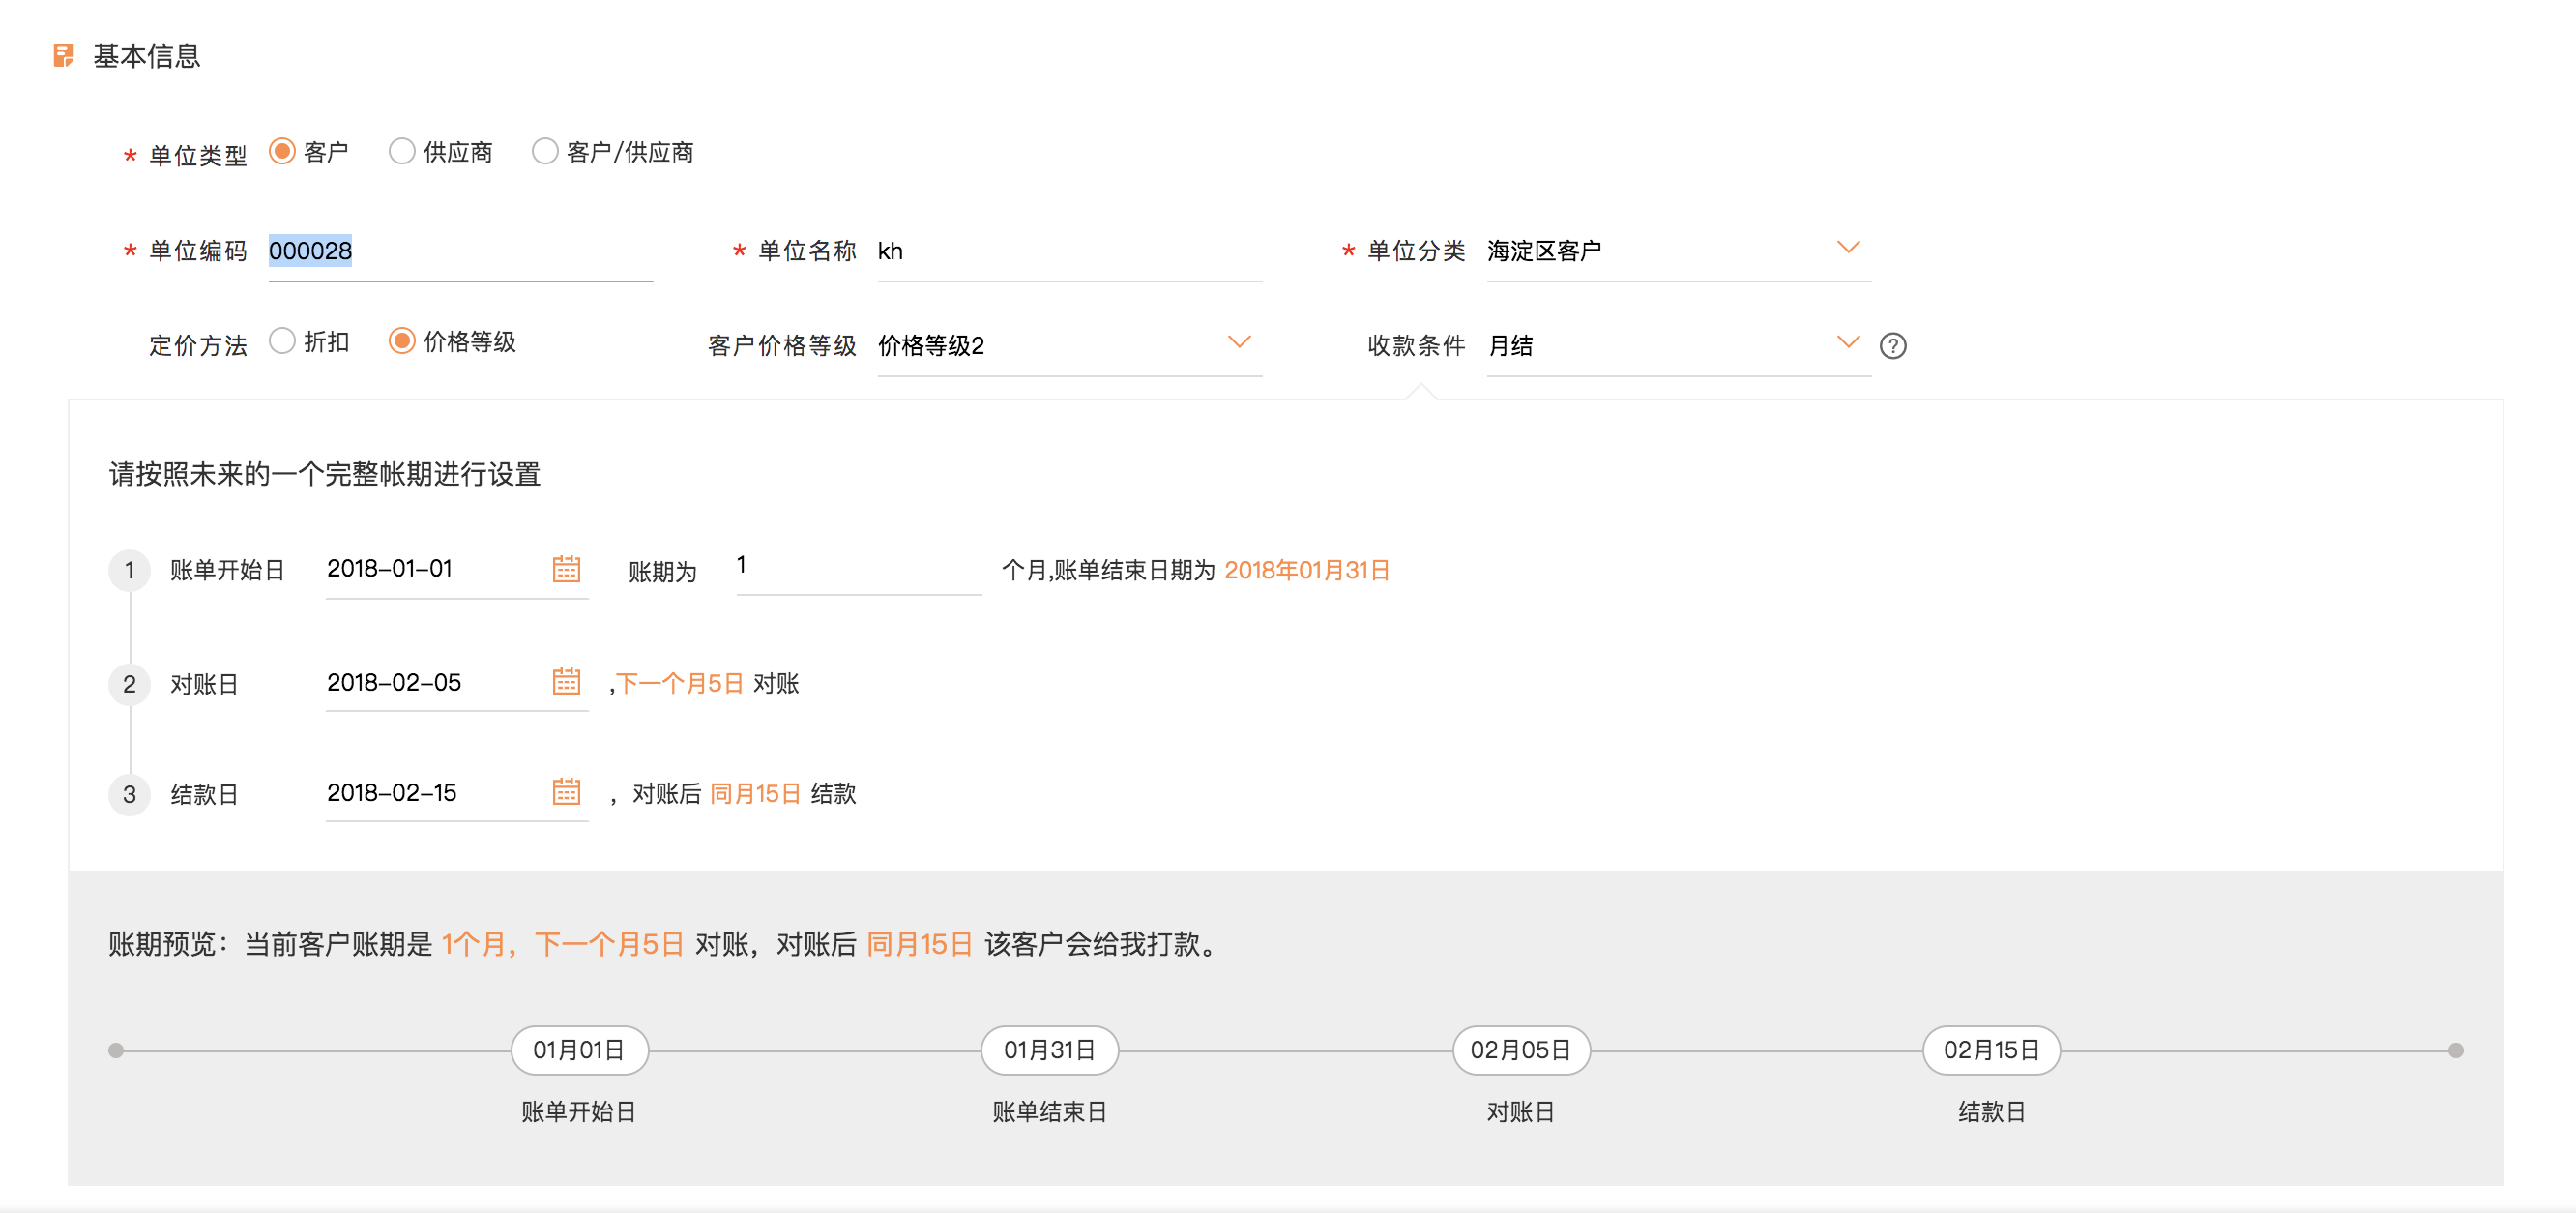
Task: Click the calendar icon for 账单开始日
Action: pyautogui.click(x=569, y=571)
